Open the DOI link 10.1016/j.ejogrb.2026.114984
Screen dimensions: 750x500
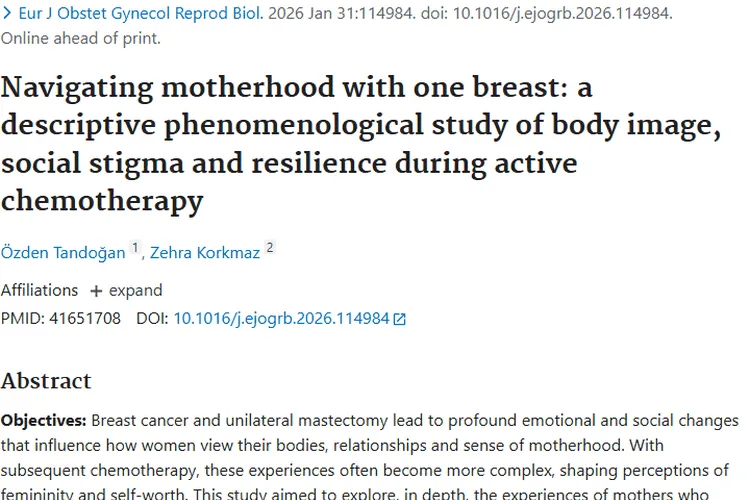pyautogui.click(x=281, y=319)
